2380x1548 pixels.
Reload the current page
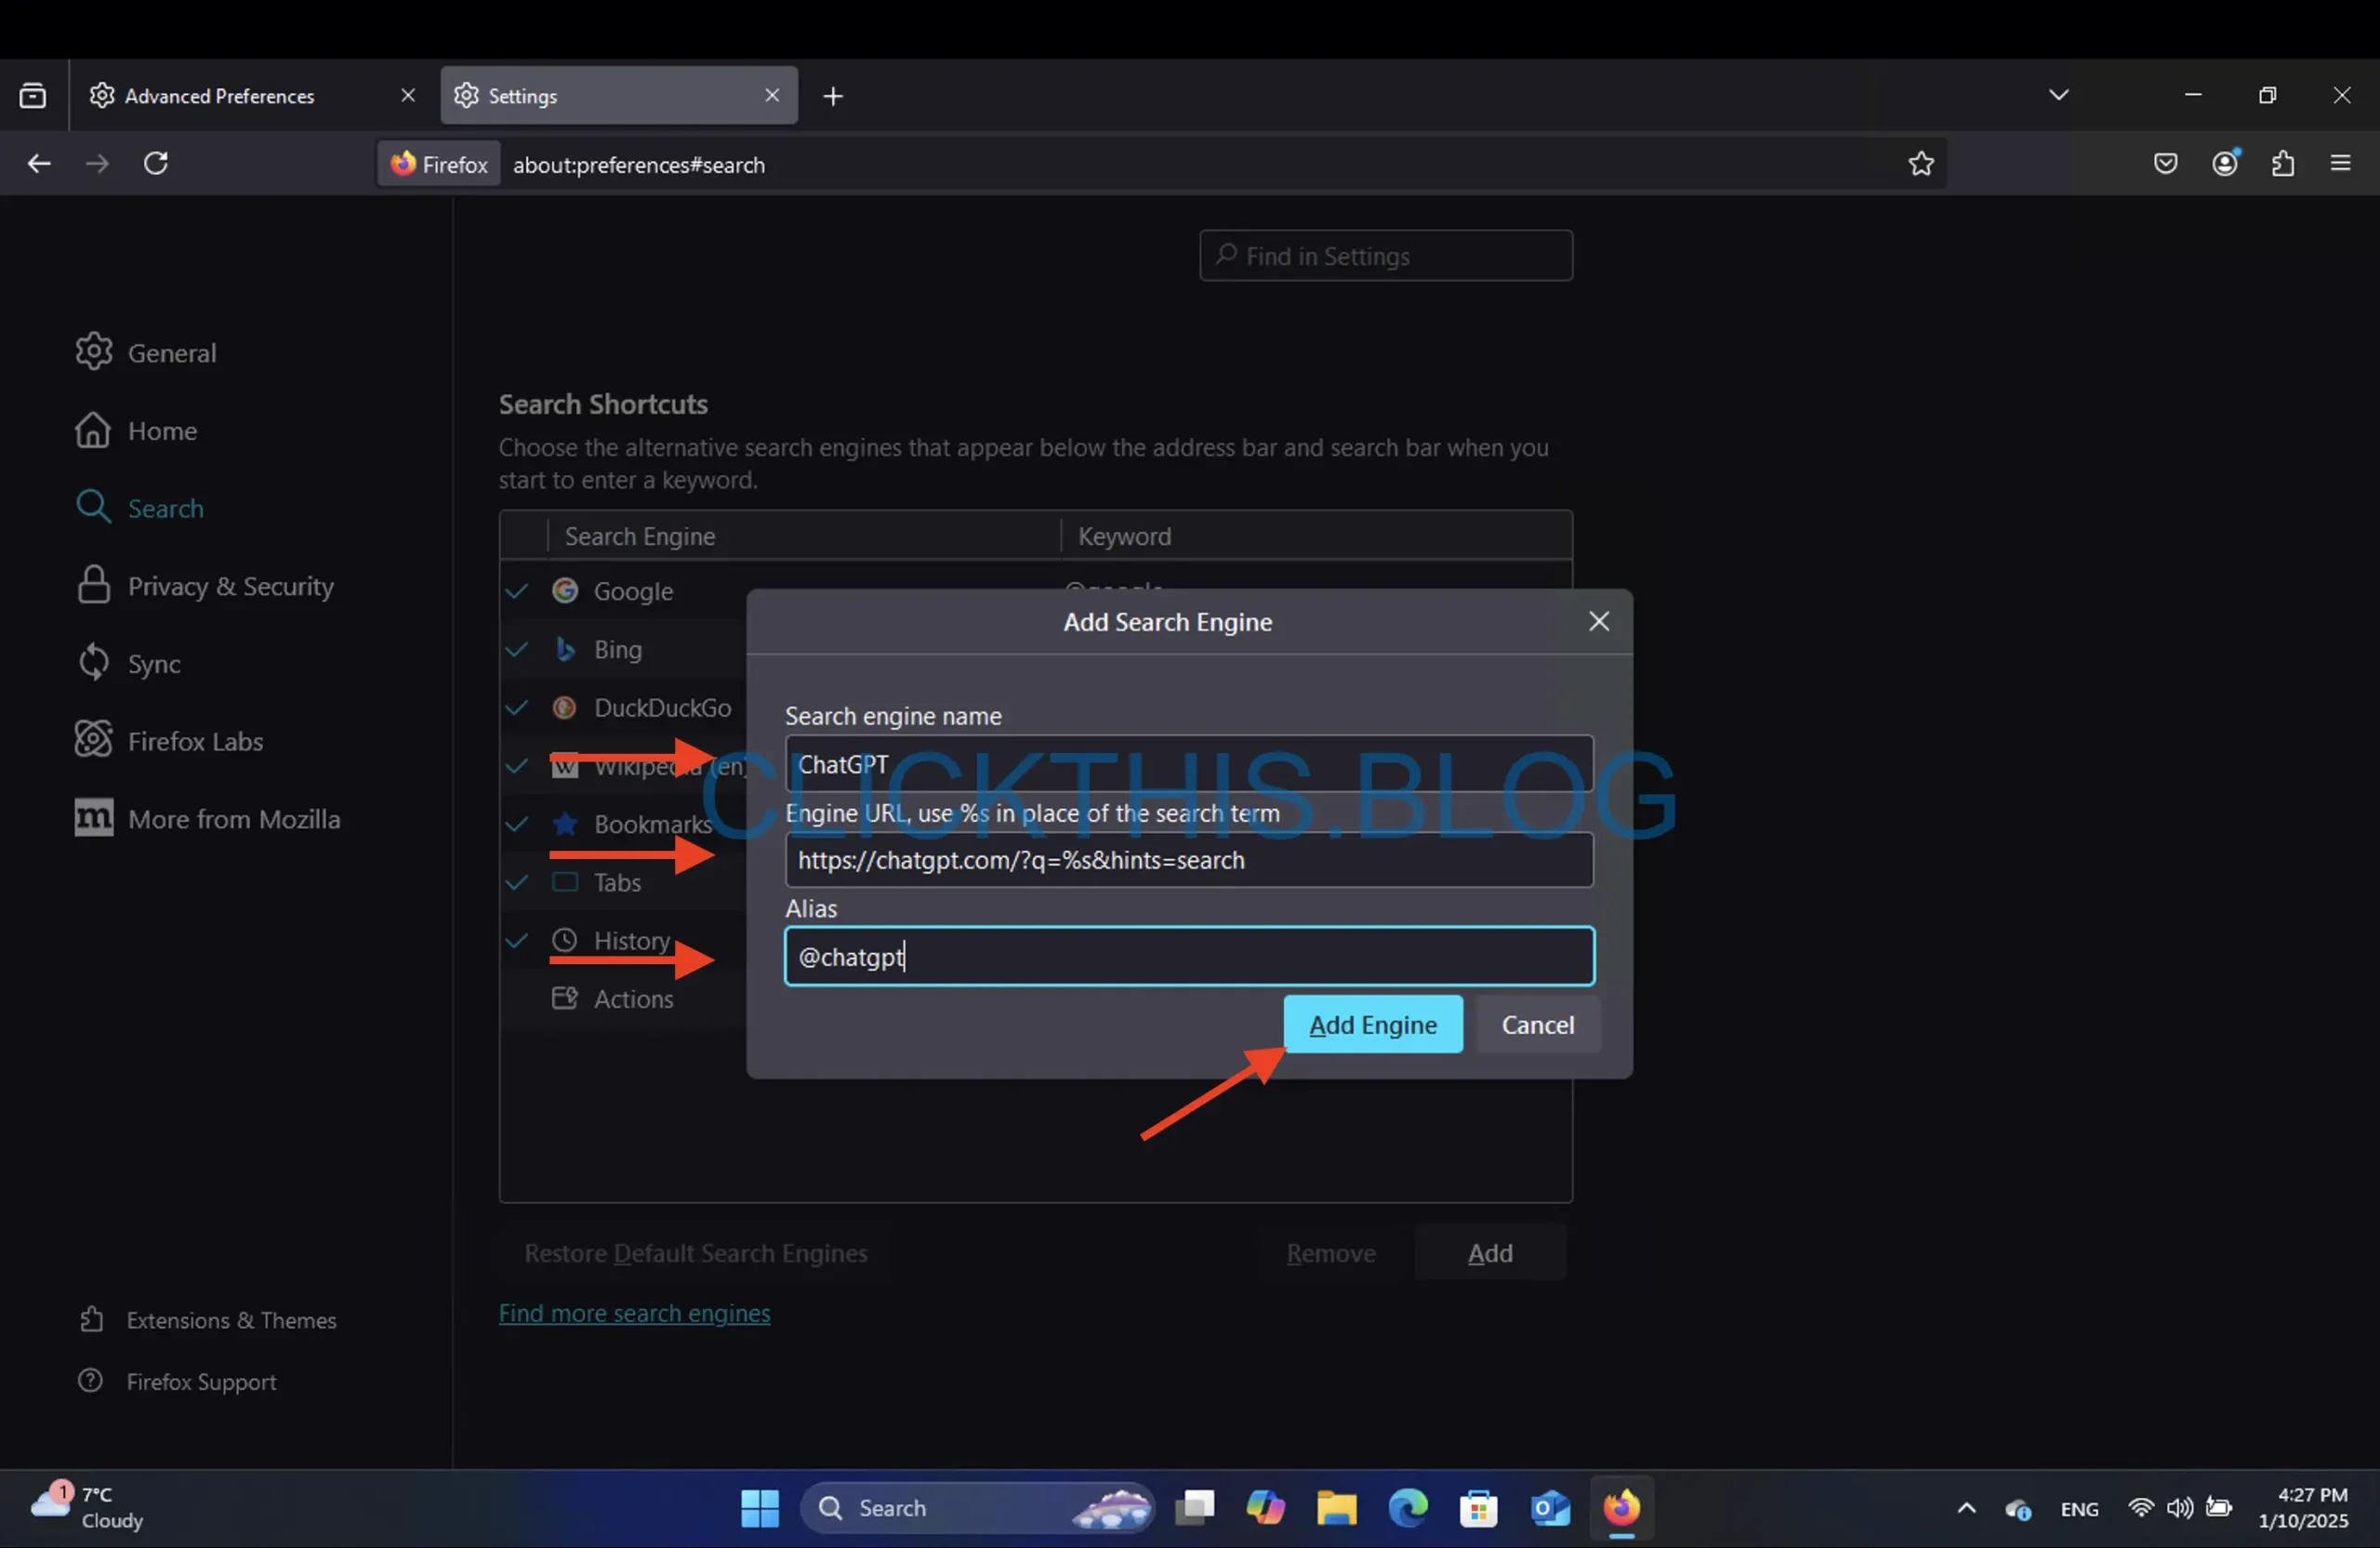click(156, 163)
